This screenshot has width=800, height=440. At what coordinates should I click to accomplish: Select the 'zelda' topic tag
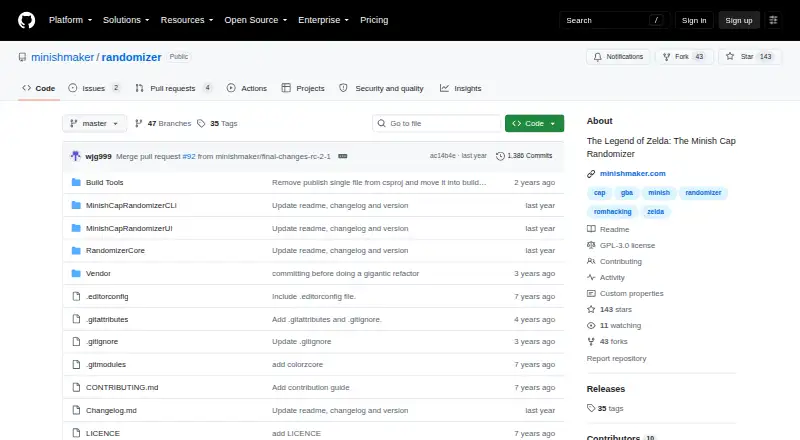tap(656, 212)
